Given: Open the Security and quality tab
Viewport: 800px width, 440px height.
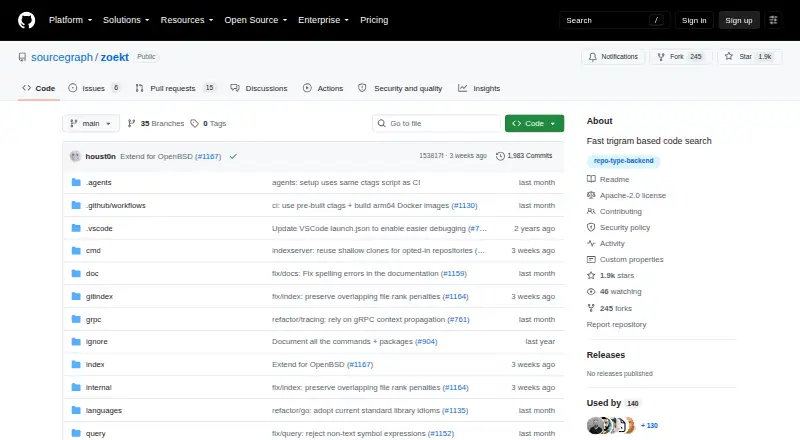Looking at the screenshot, I should 400,88.
